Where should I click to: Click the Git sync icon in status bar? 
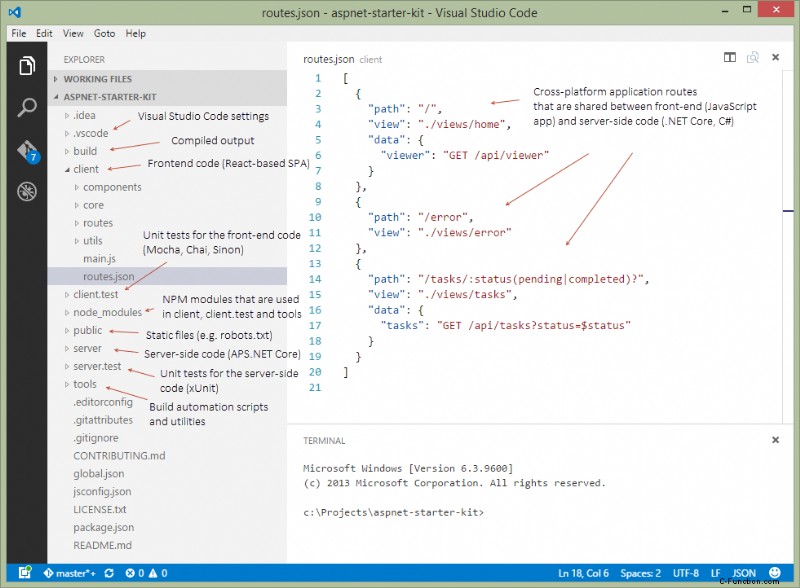click(x=108, y=574)
